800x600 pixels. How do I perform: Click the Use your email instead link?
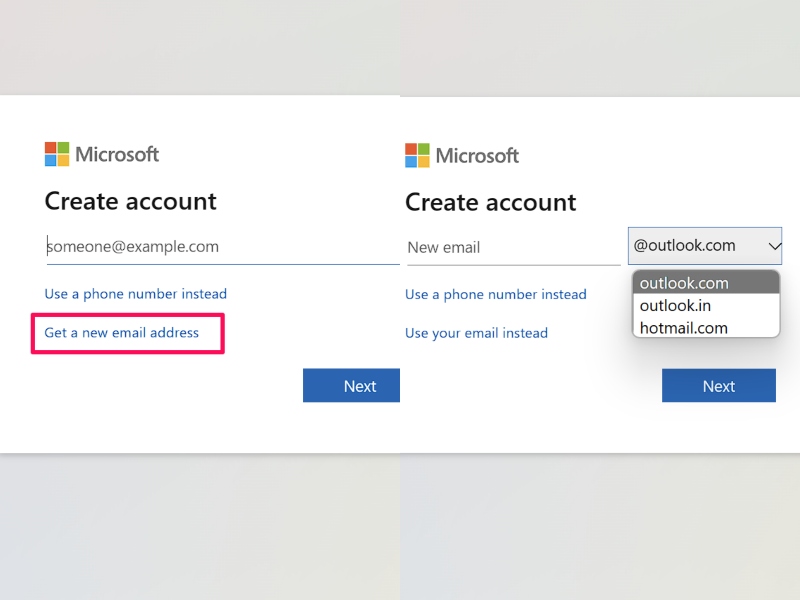coord(476,333)
